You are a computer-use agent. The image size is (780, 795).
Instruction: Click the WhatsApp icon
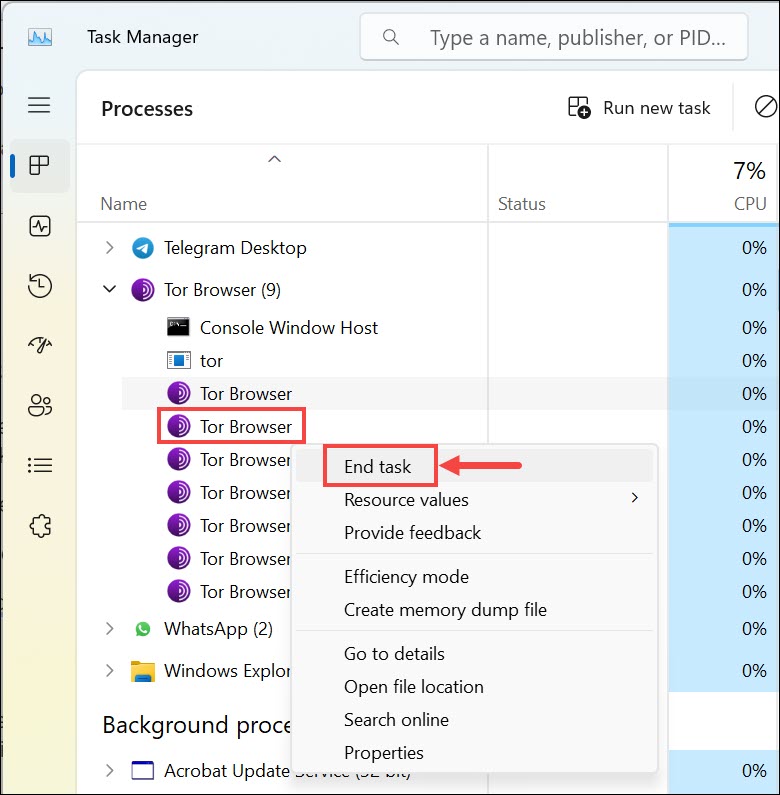[143, 629]
